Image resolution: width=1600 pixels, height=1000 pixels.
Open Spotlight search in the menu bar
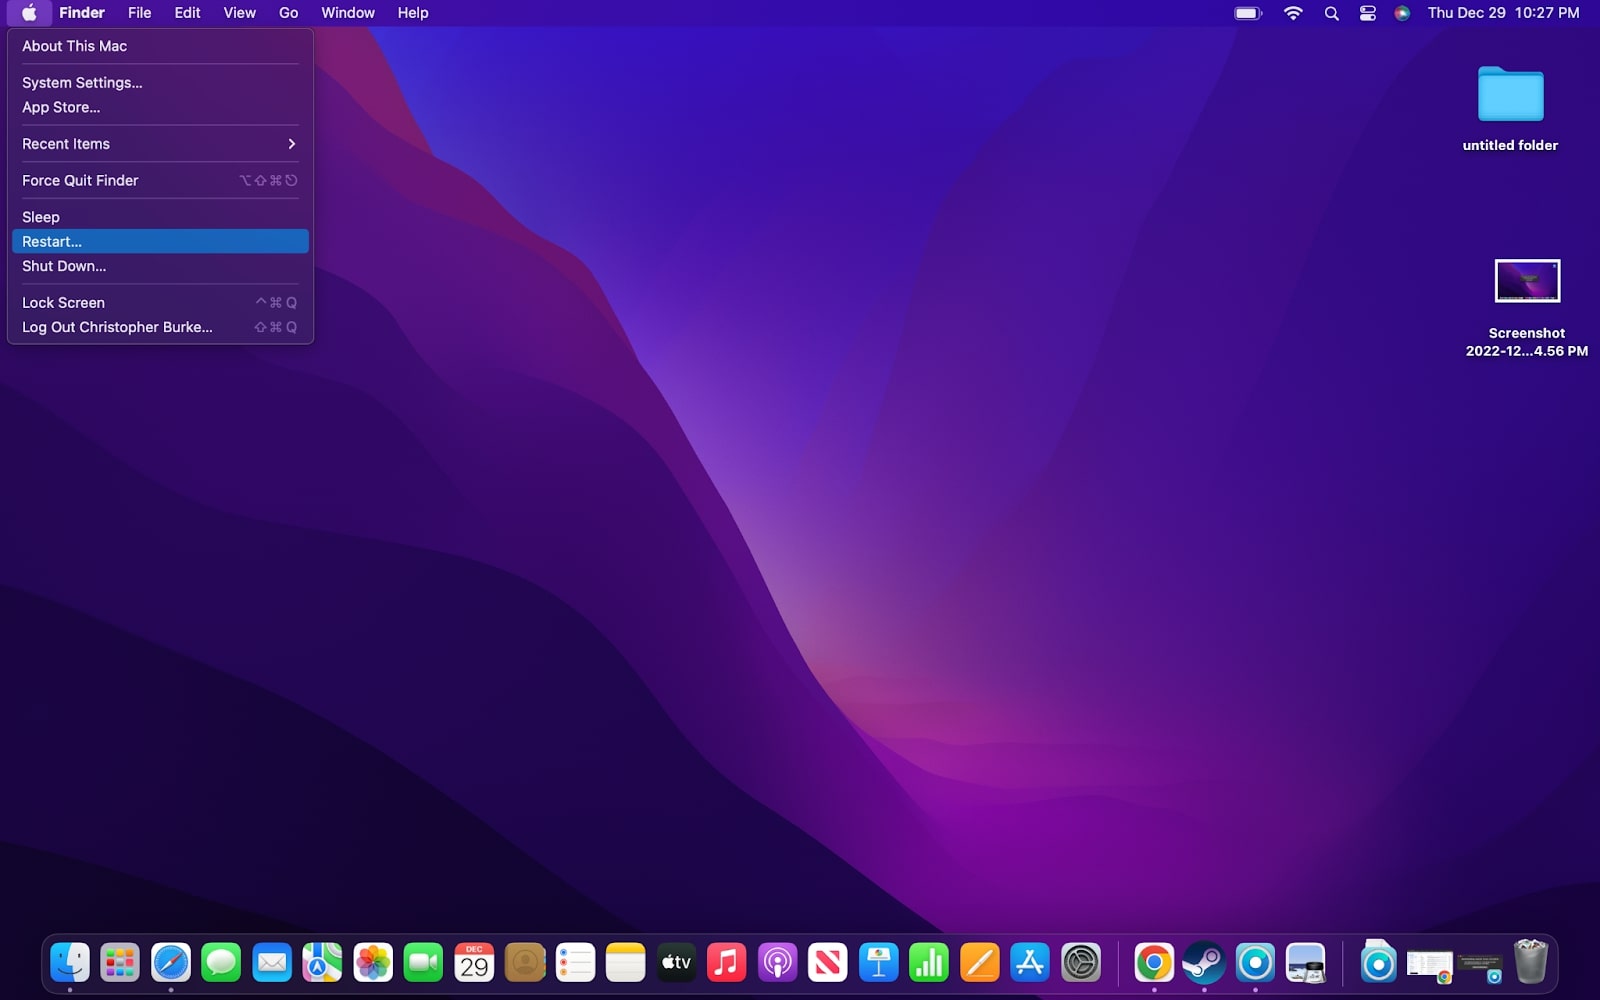point(1331,13)
